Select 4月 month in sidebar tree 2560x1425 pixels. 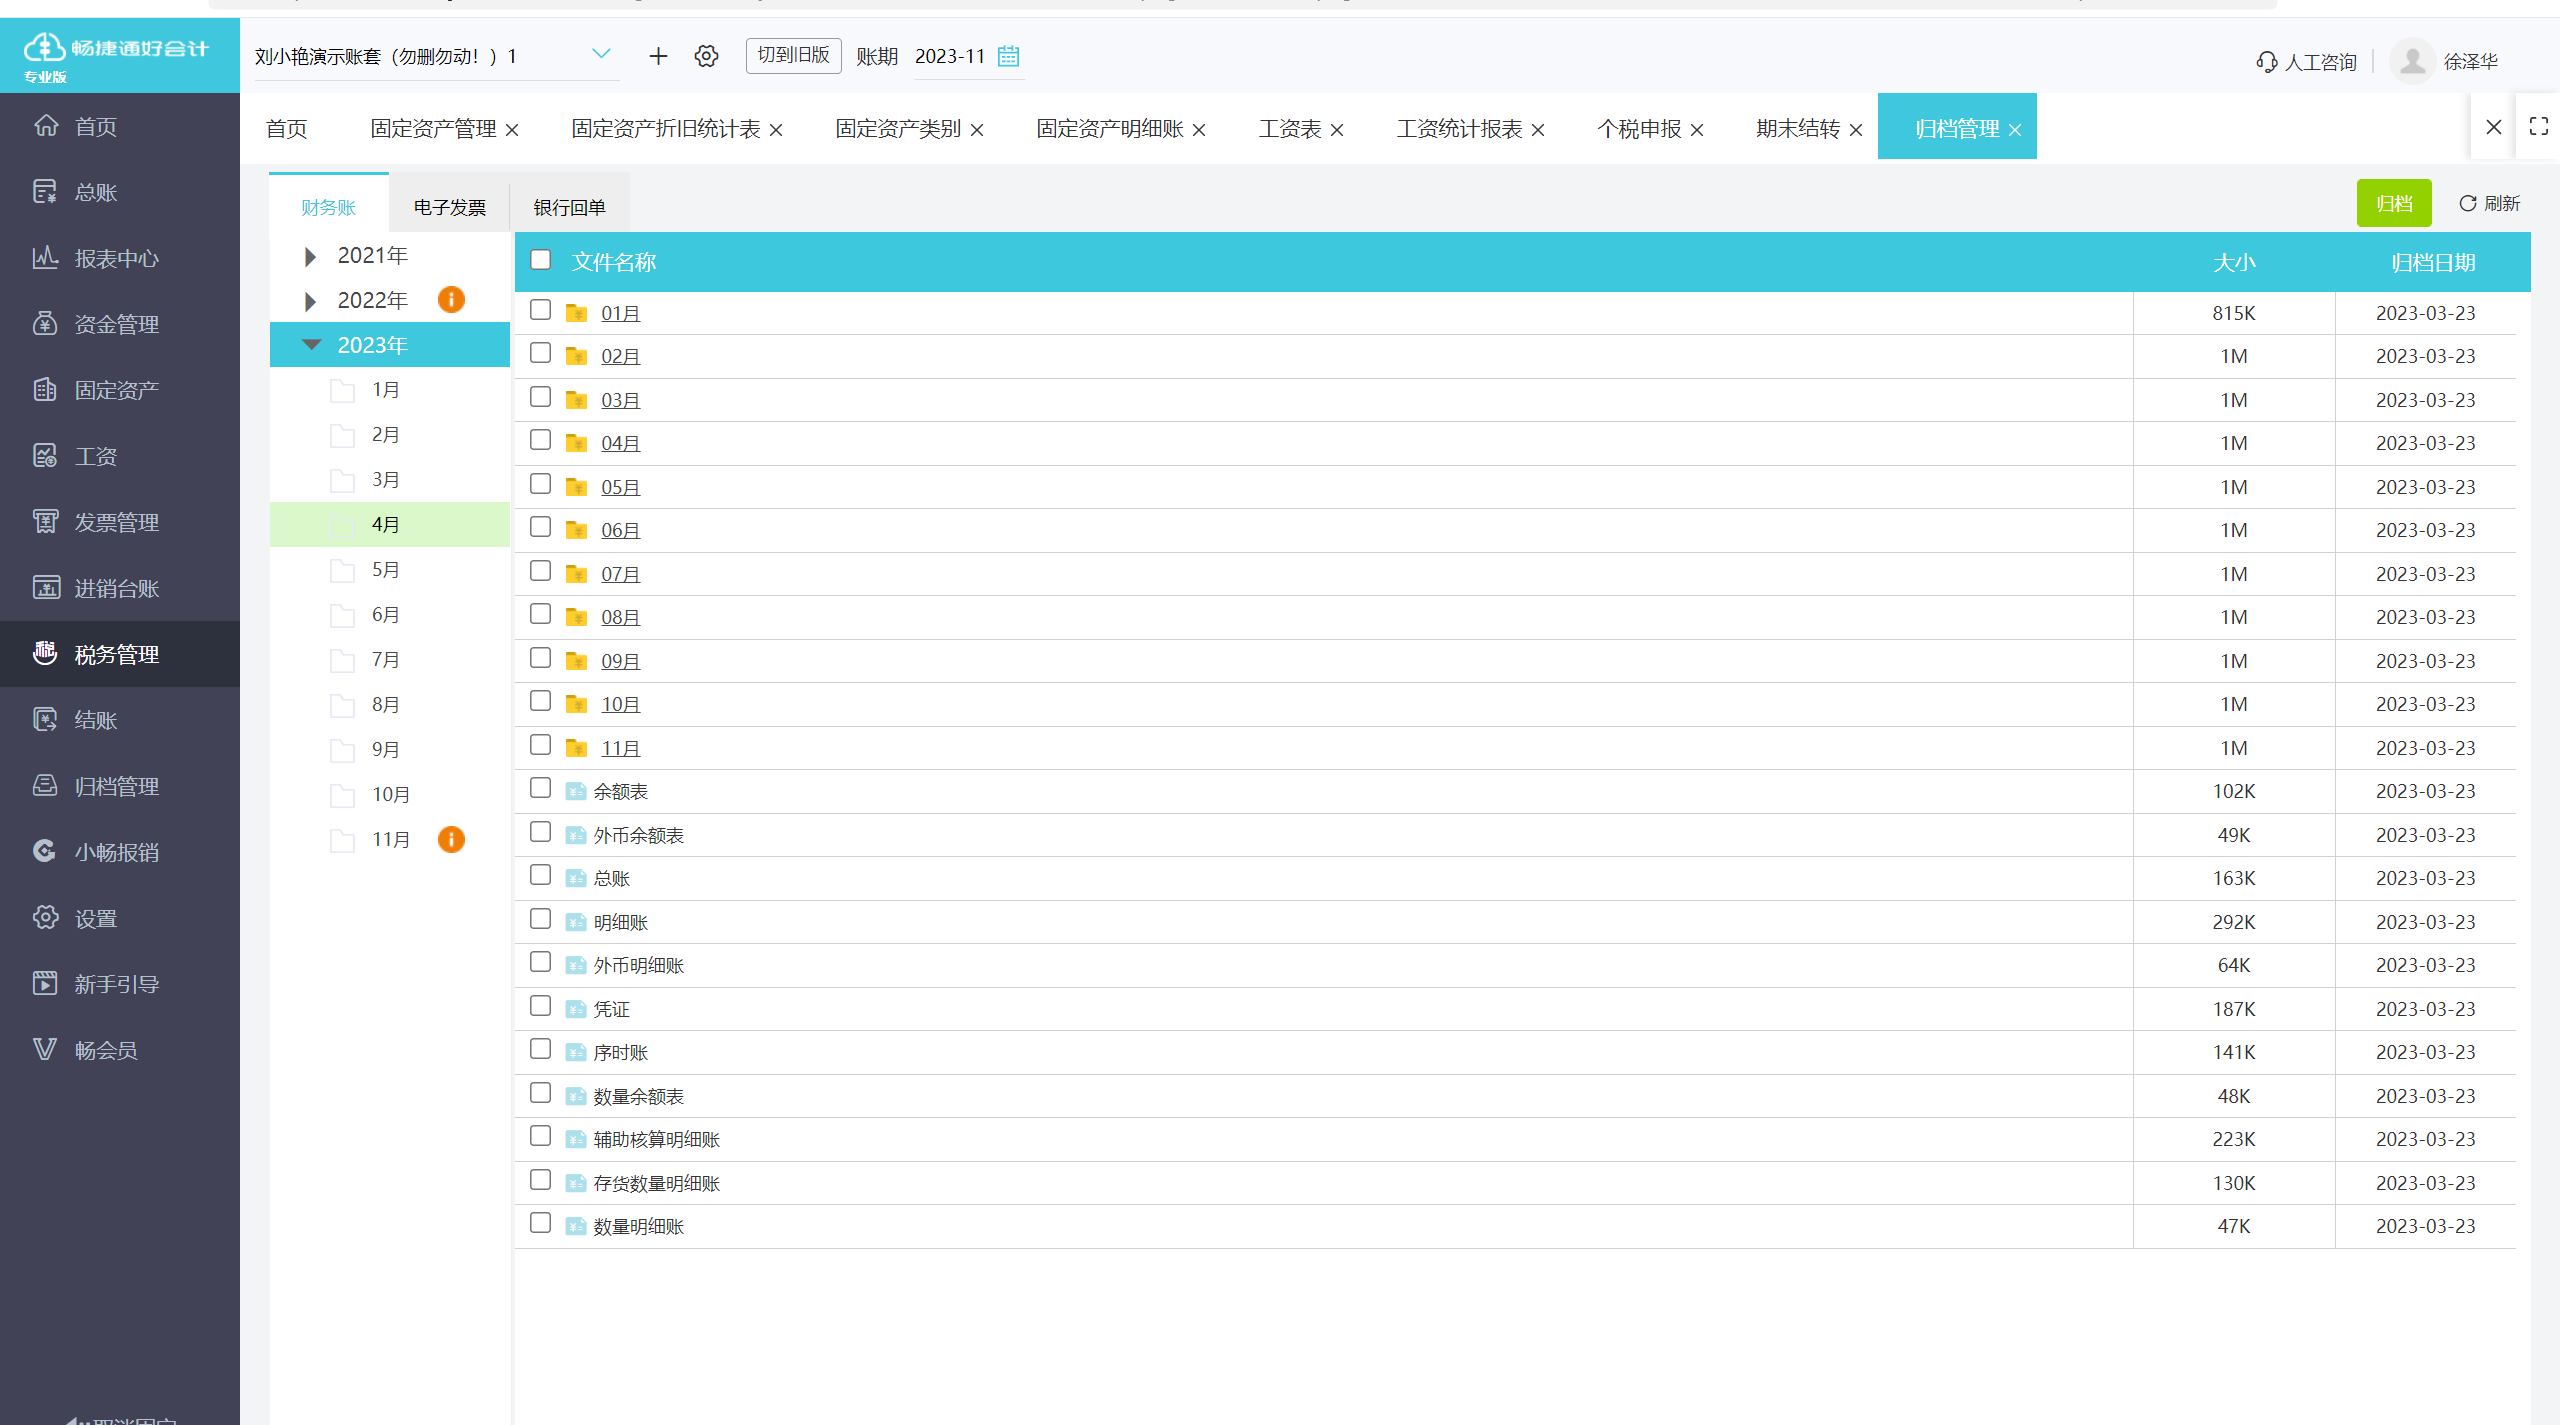pos(388,523)
